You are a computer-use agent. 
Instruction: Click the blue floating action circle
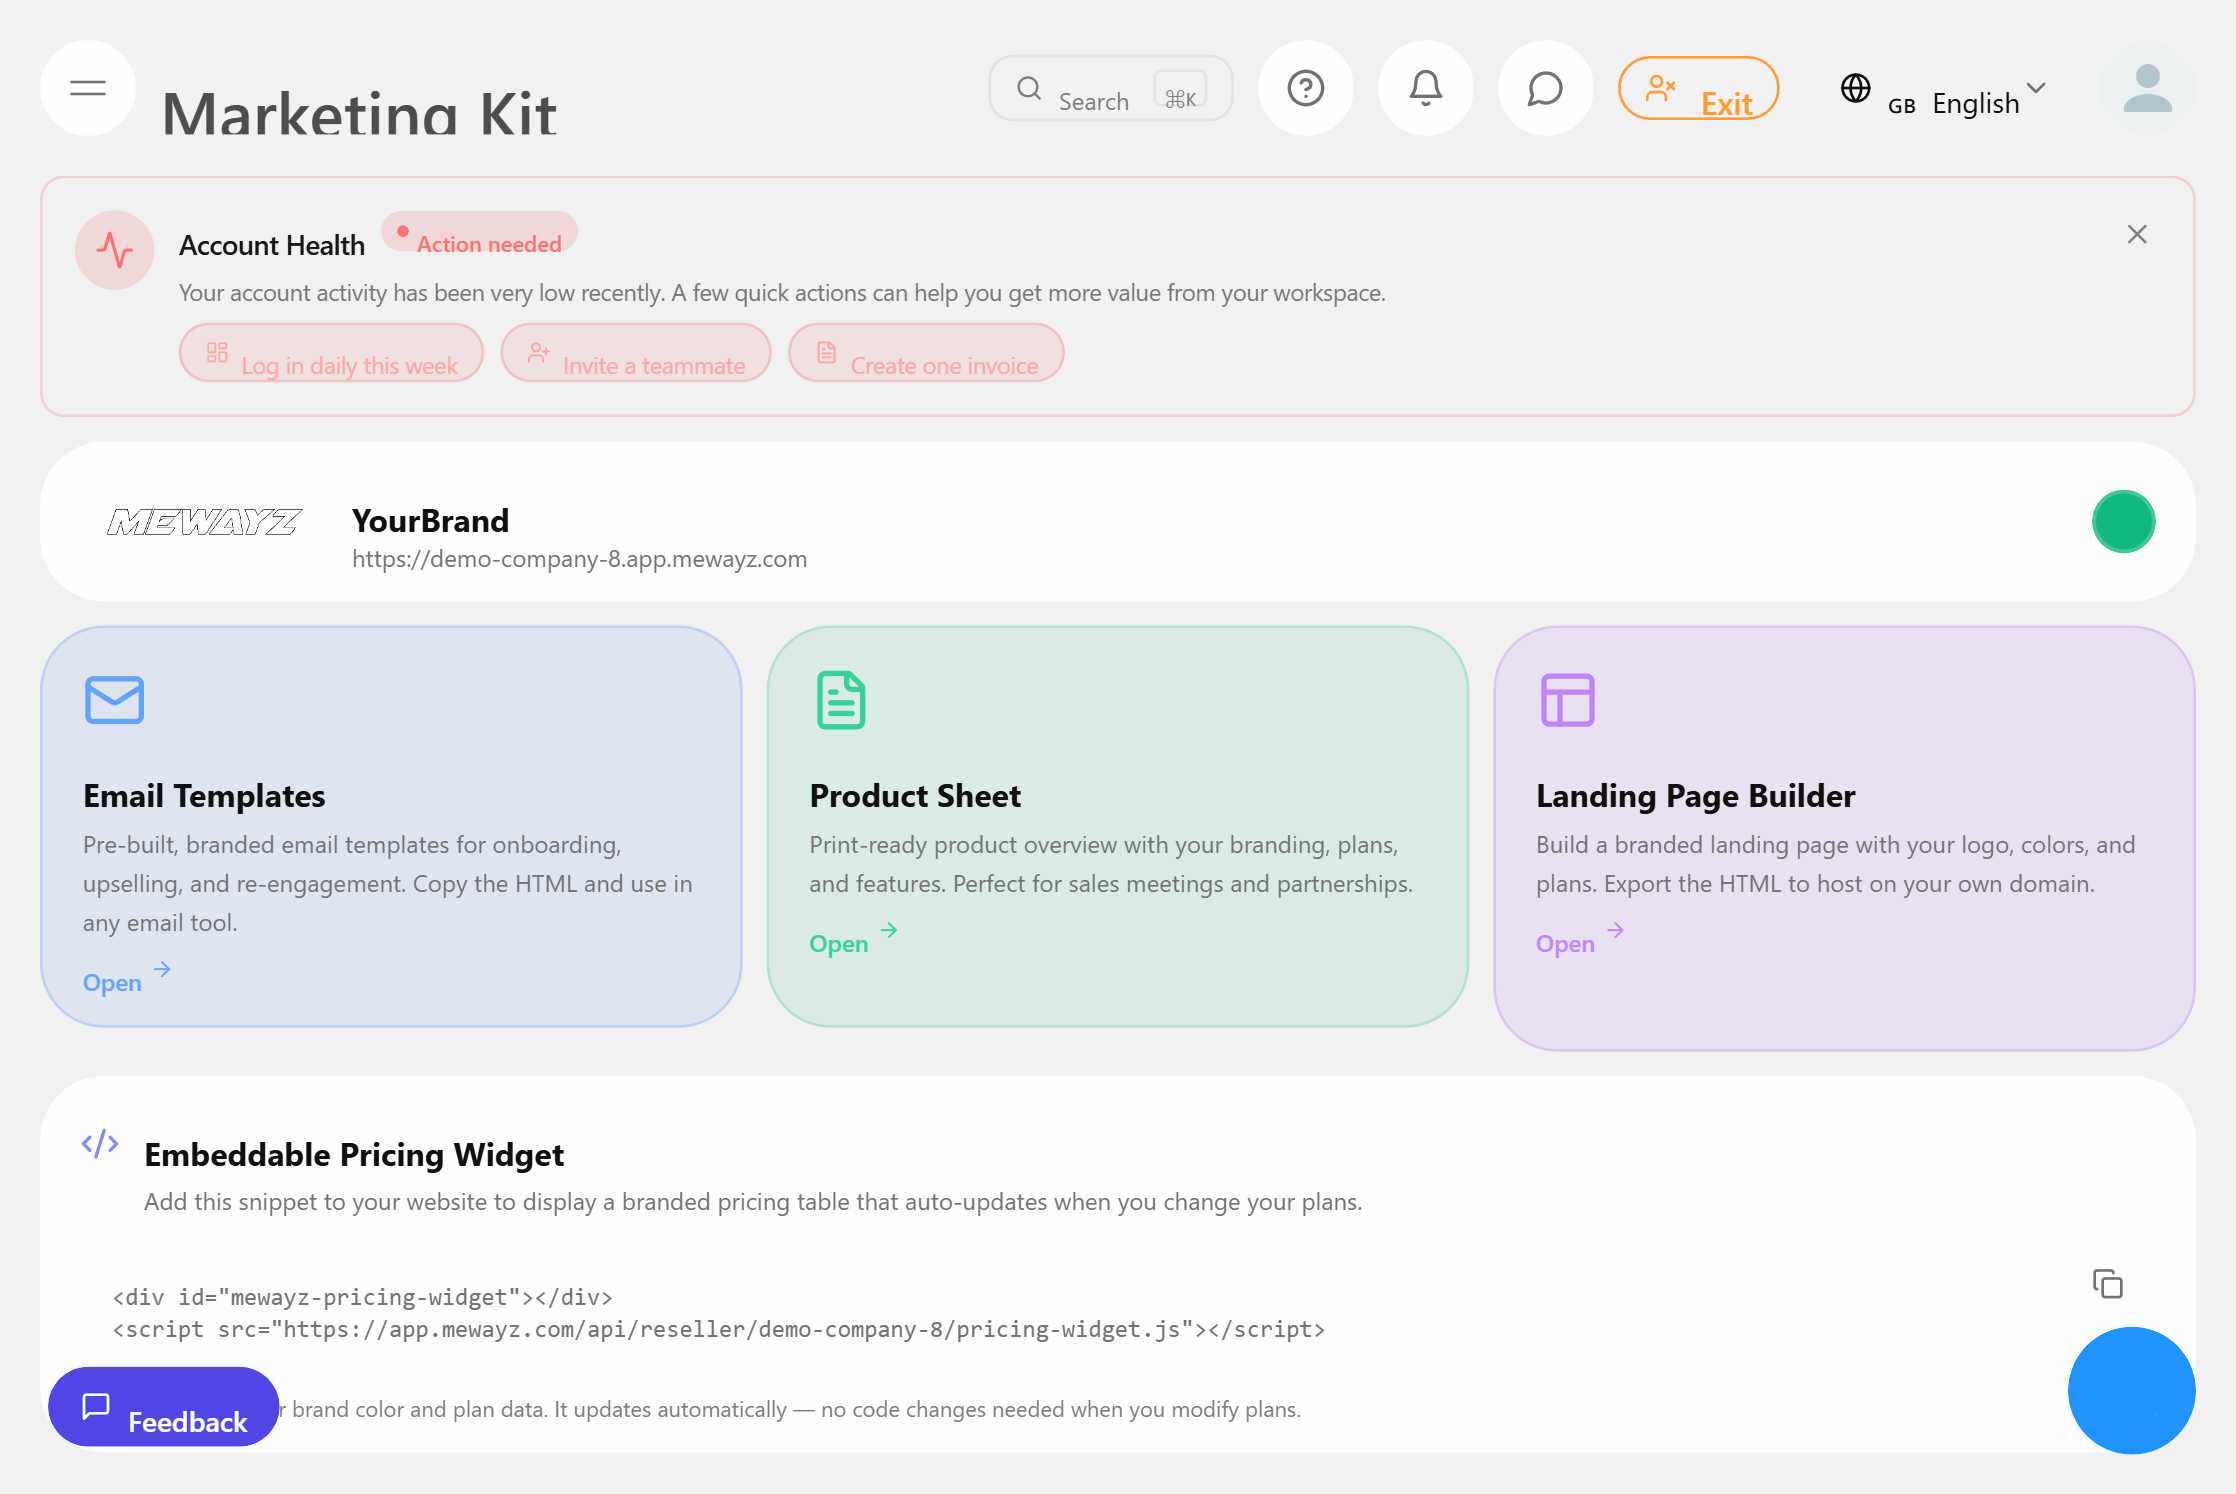pos(2131,1390)
